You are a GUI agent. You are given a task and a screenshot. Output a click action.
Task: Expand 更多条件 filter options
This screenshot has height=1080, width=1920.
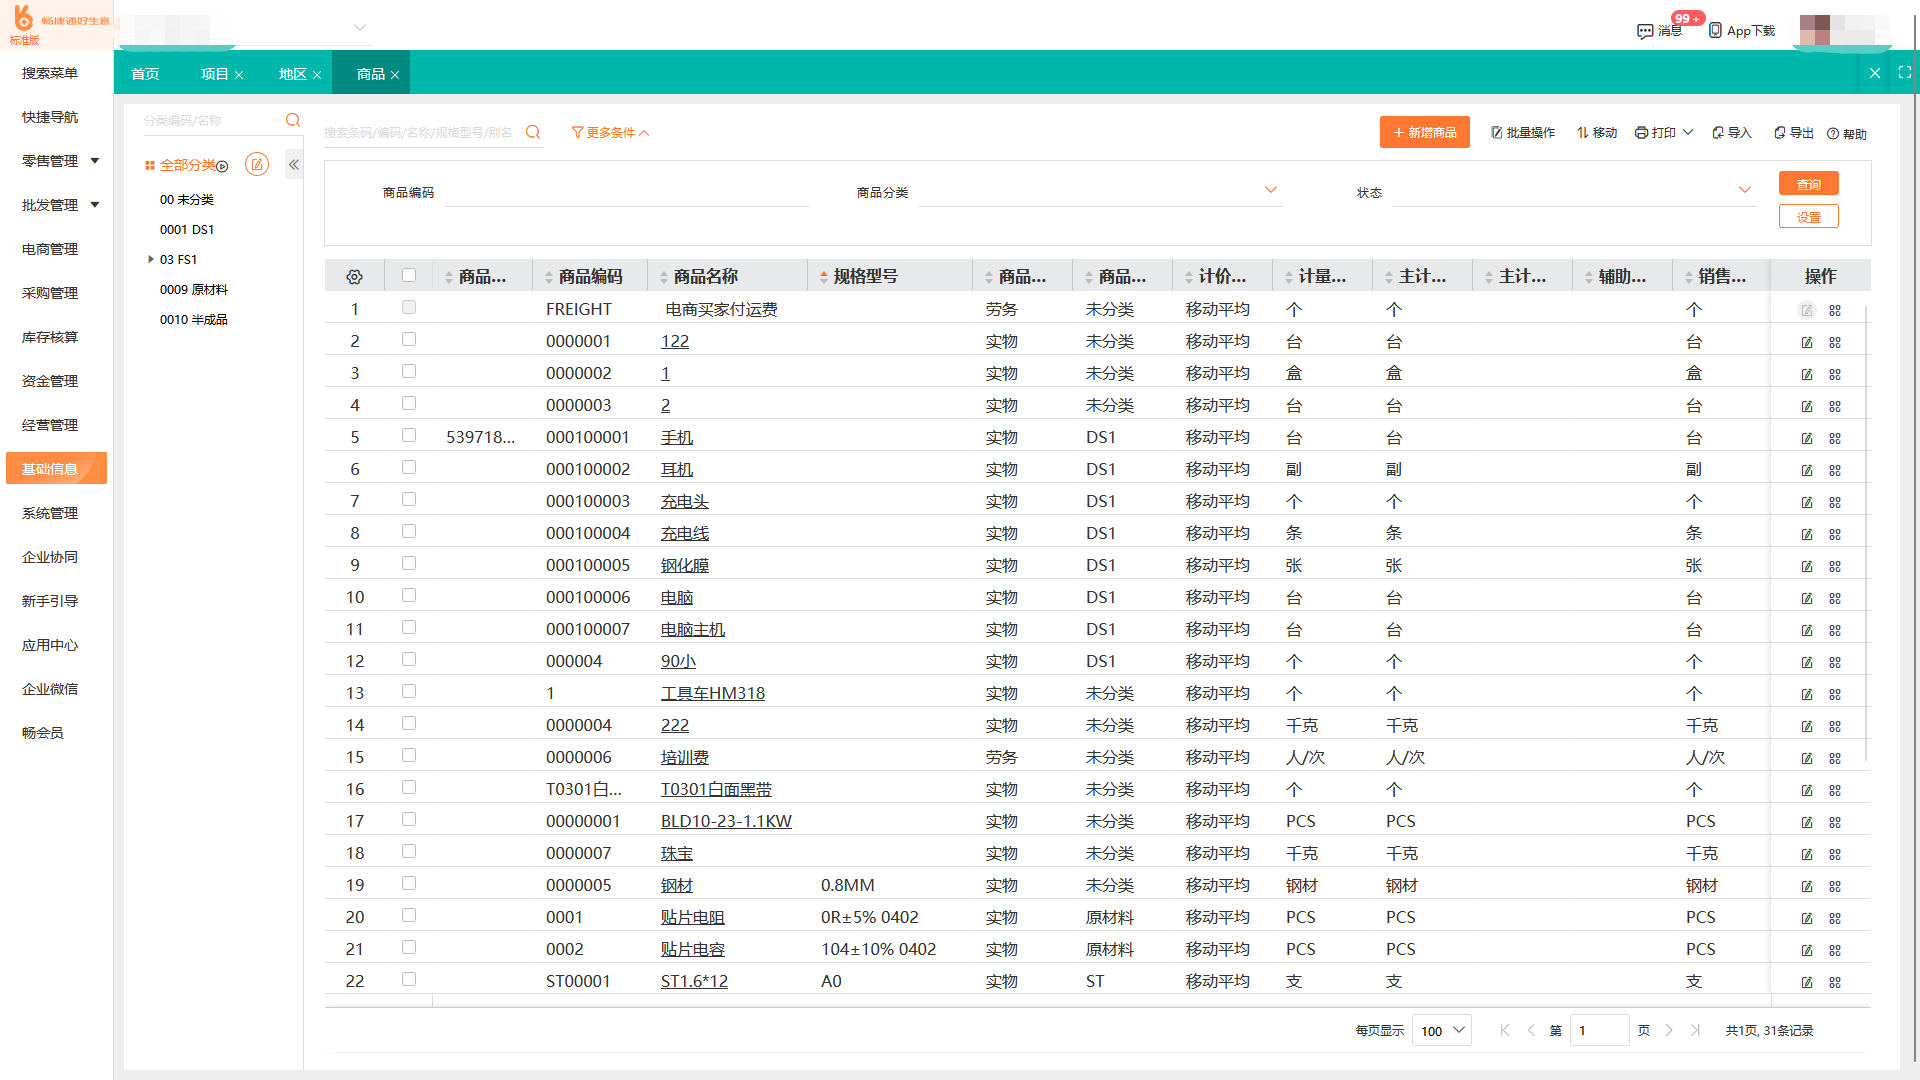point(612,132)
